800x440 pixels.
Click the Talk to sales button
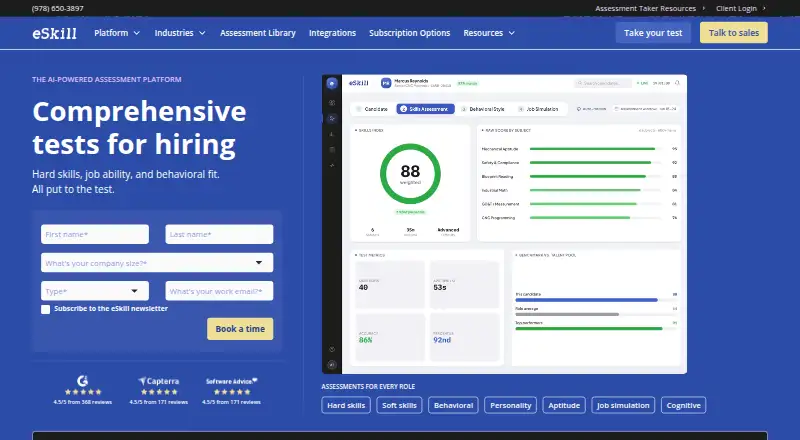pyautogui.click(x=734, y=33)
